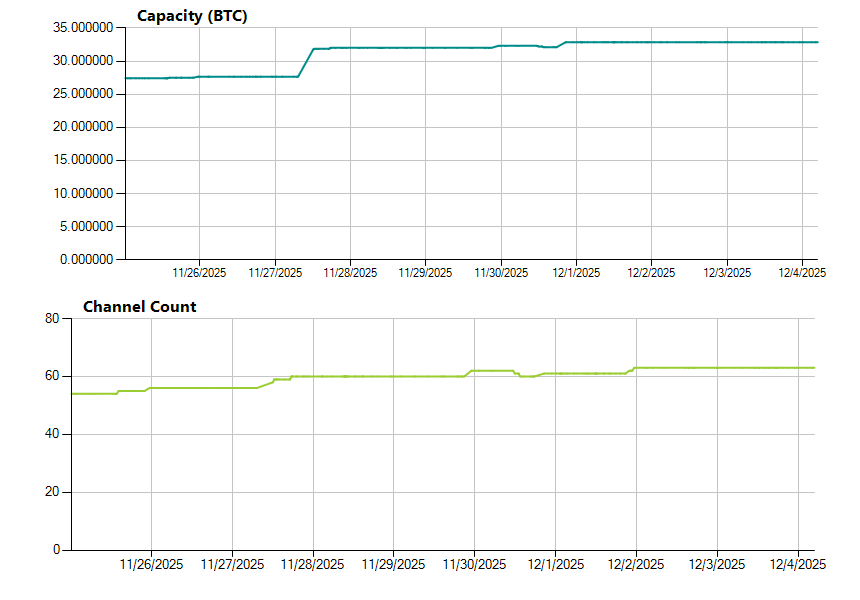Click the 35.000000 y-axis label

81,28
